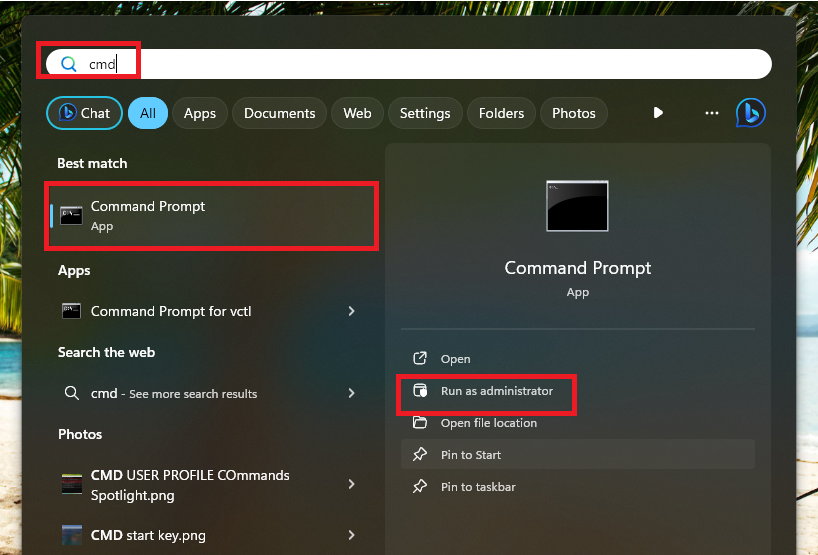Image resolution: width=818 pixels, height=555 pixels.
Task: Switch to the Photos filter tab
Action: (x=574, y=113)
